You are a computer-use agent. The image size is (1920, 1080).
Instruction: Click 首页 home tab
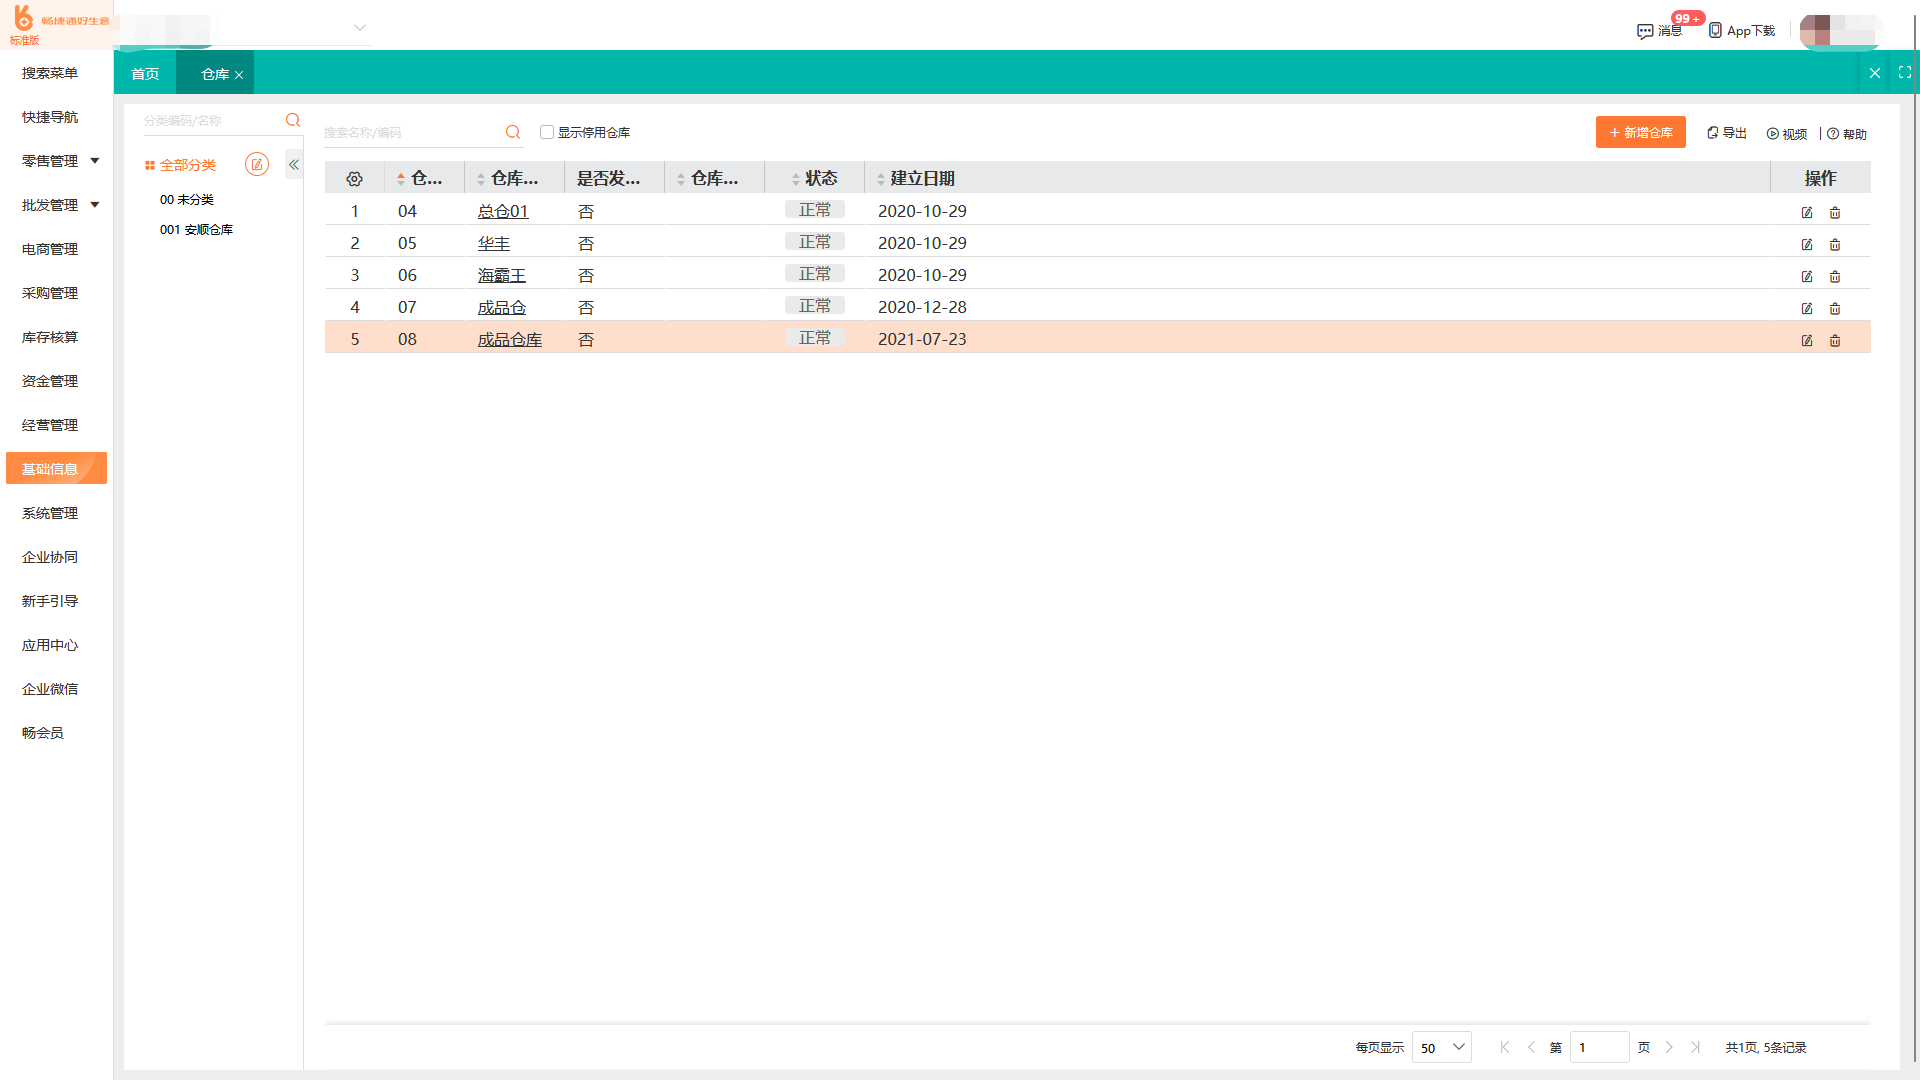pyautogui.click(x=146, y=74)
